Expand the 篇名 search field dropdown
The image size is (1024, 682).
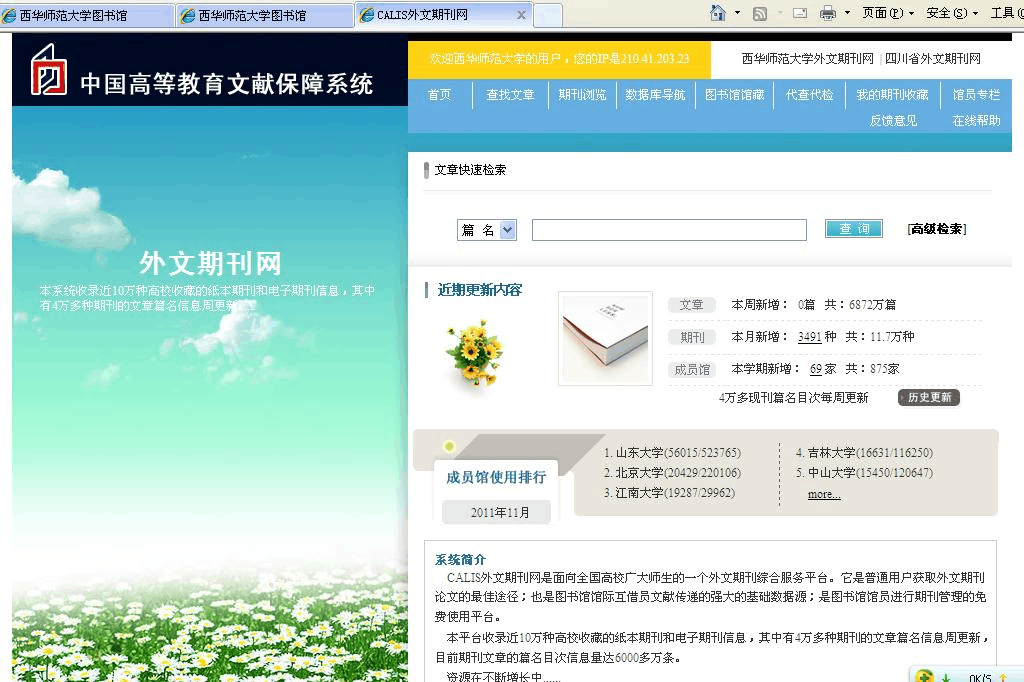pos(508,230)
